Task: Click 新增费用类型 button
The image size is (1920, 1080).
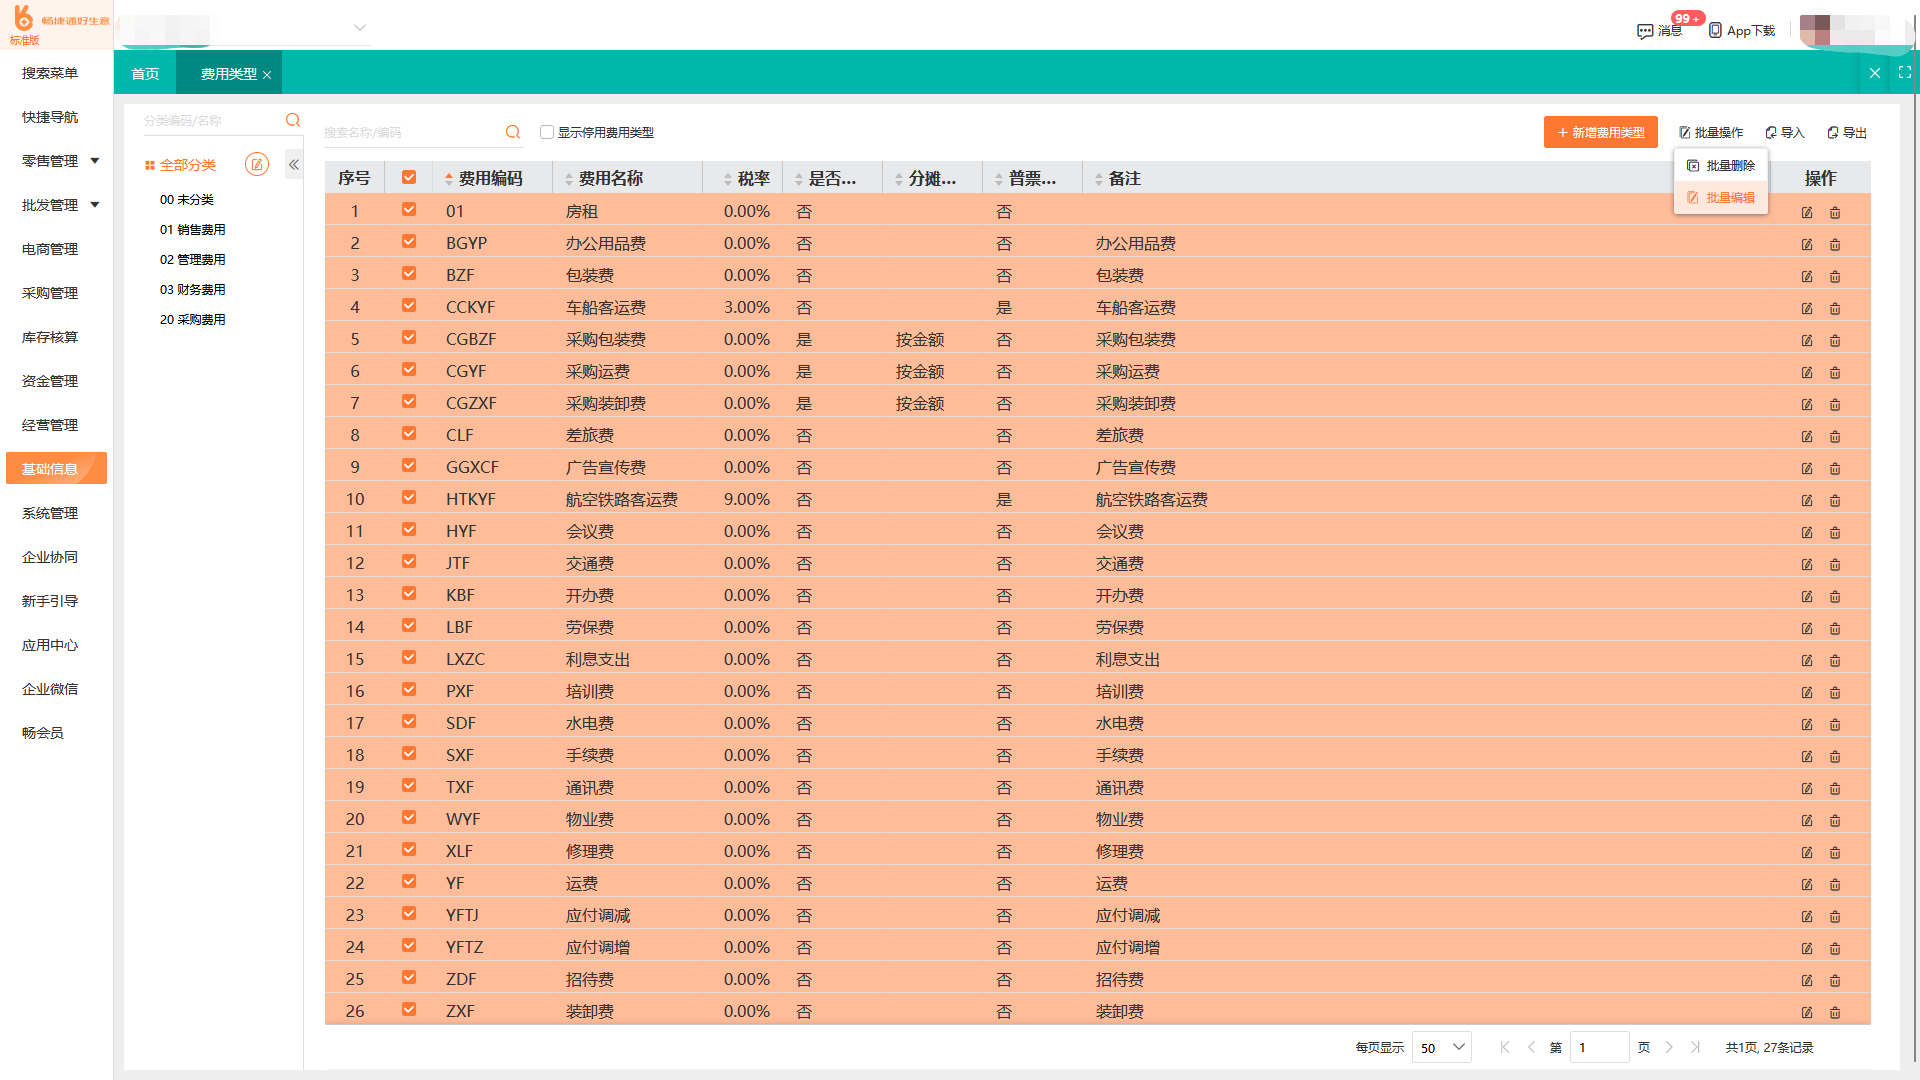Action: pyautogui.click(x=1598, y=131)
